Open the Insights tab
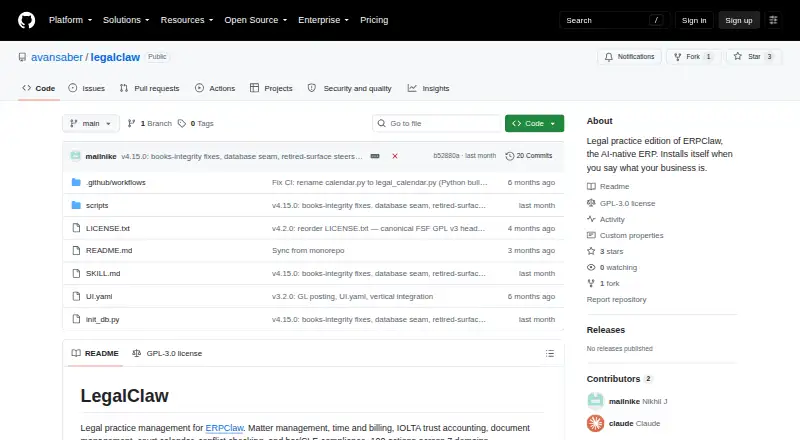 click(x=429, y=88)
